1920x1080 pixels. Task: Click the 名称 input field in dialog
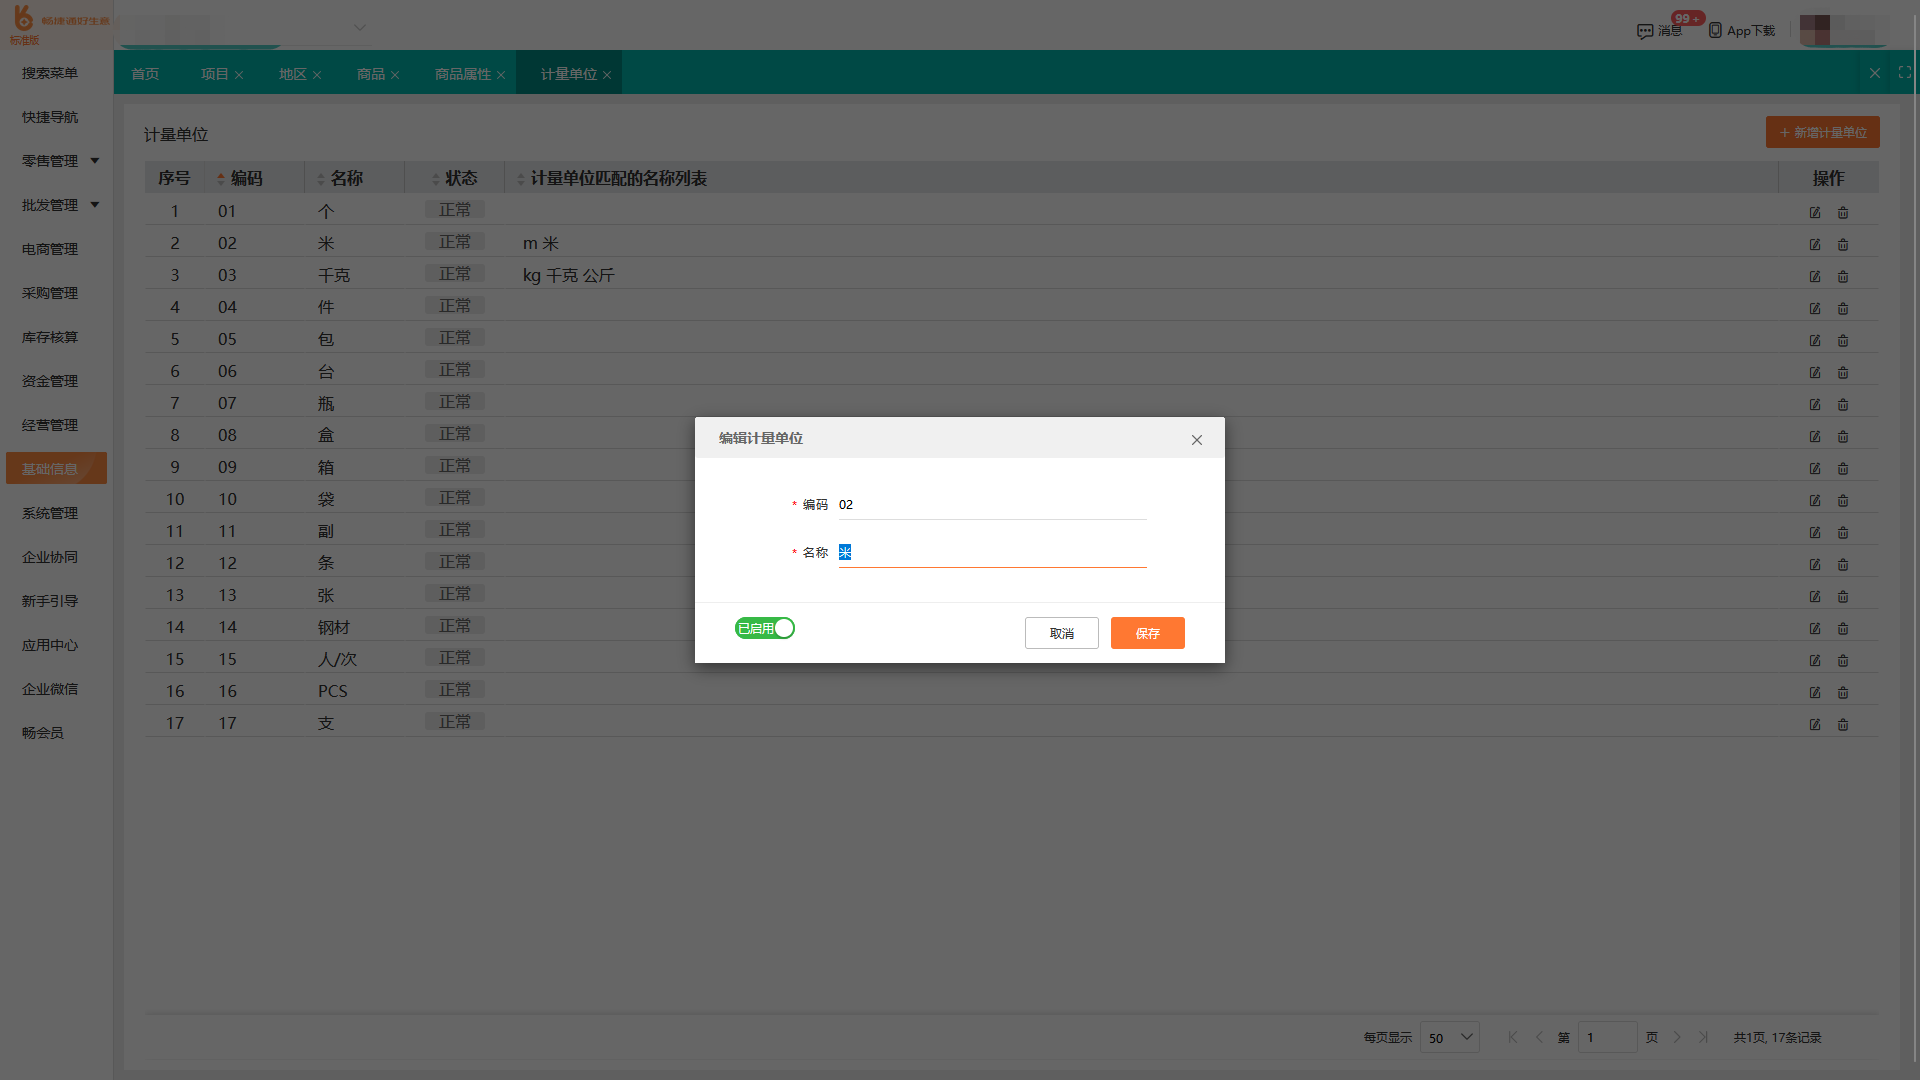tap(992, 553)
